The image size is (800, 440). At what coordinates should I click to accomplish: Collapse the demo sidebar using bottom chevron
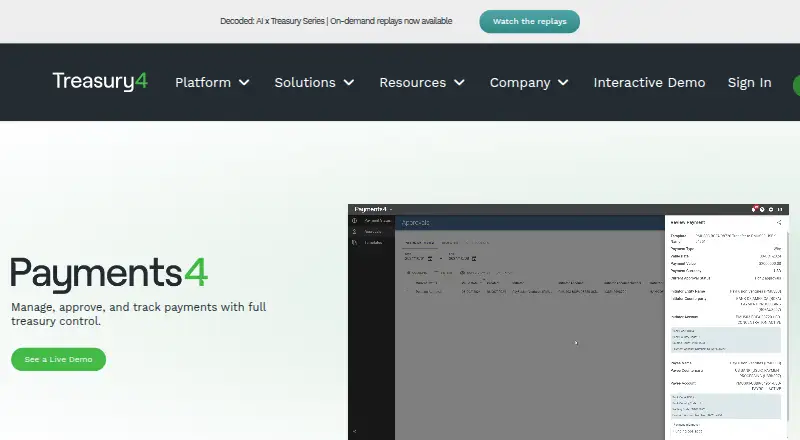[x=355, y=431]
